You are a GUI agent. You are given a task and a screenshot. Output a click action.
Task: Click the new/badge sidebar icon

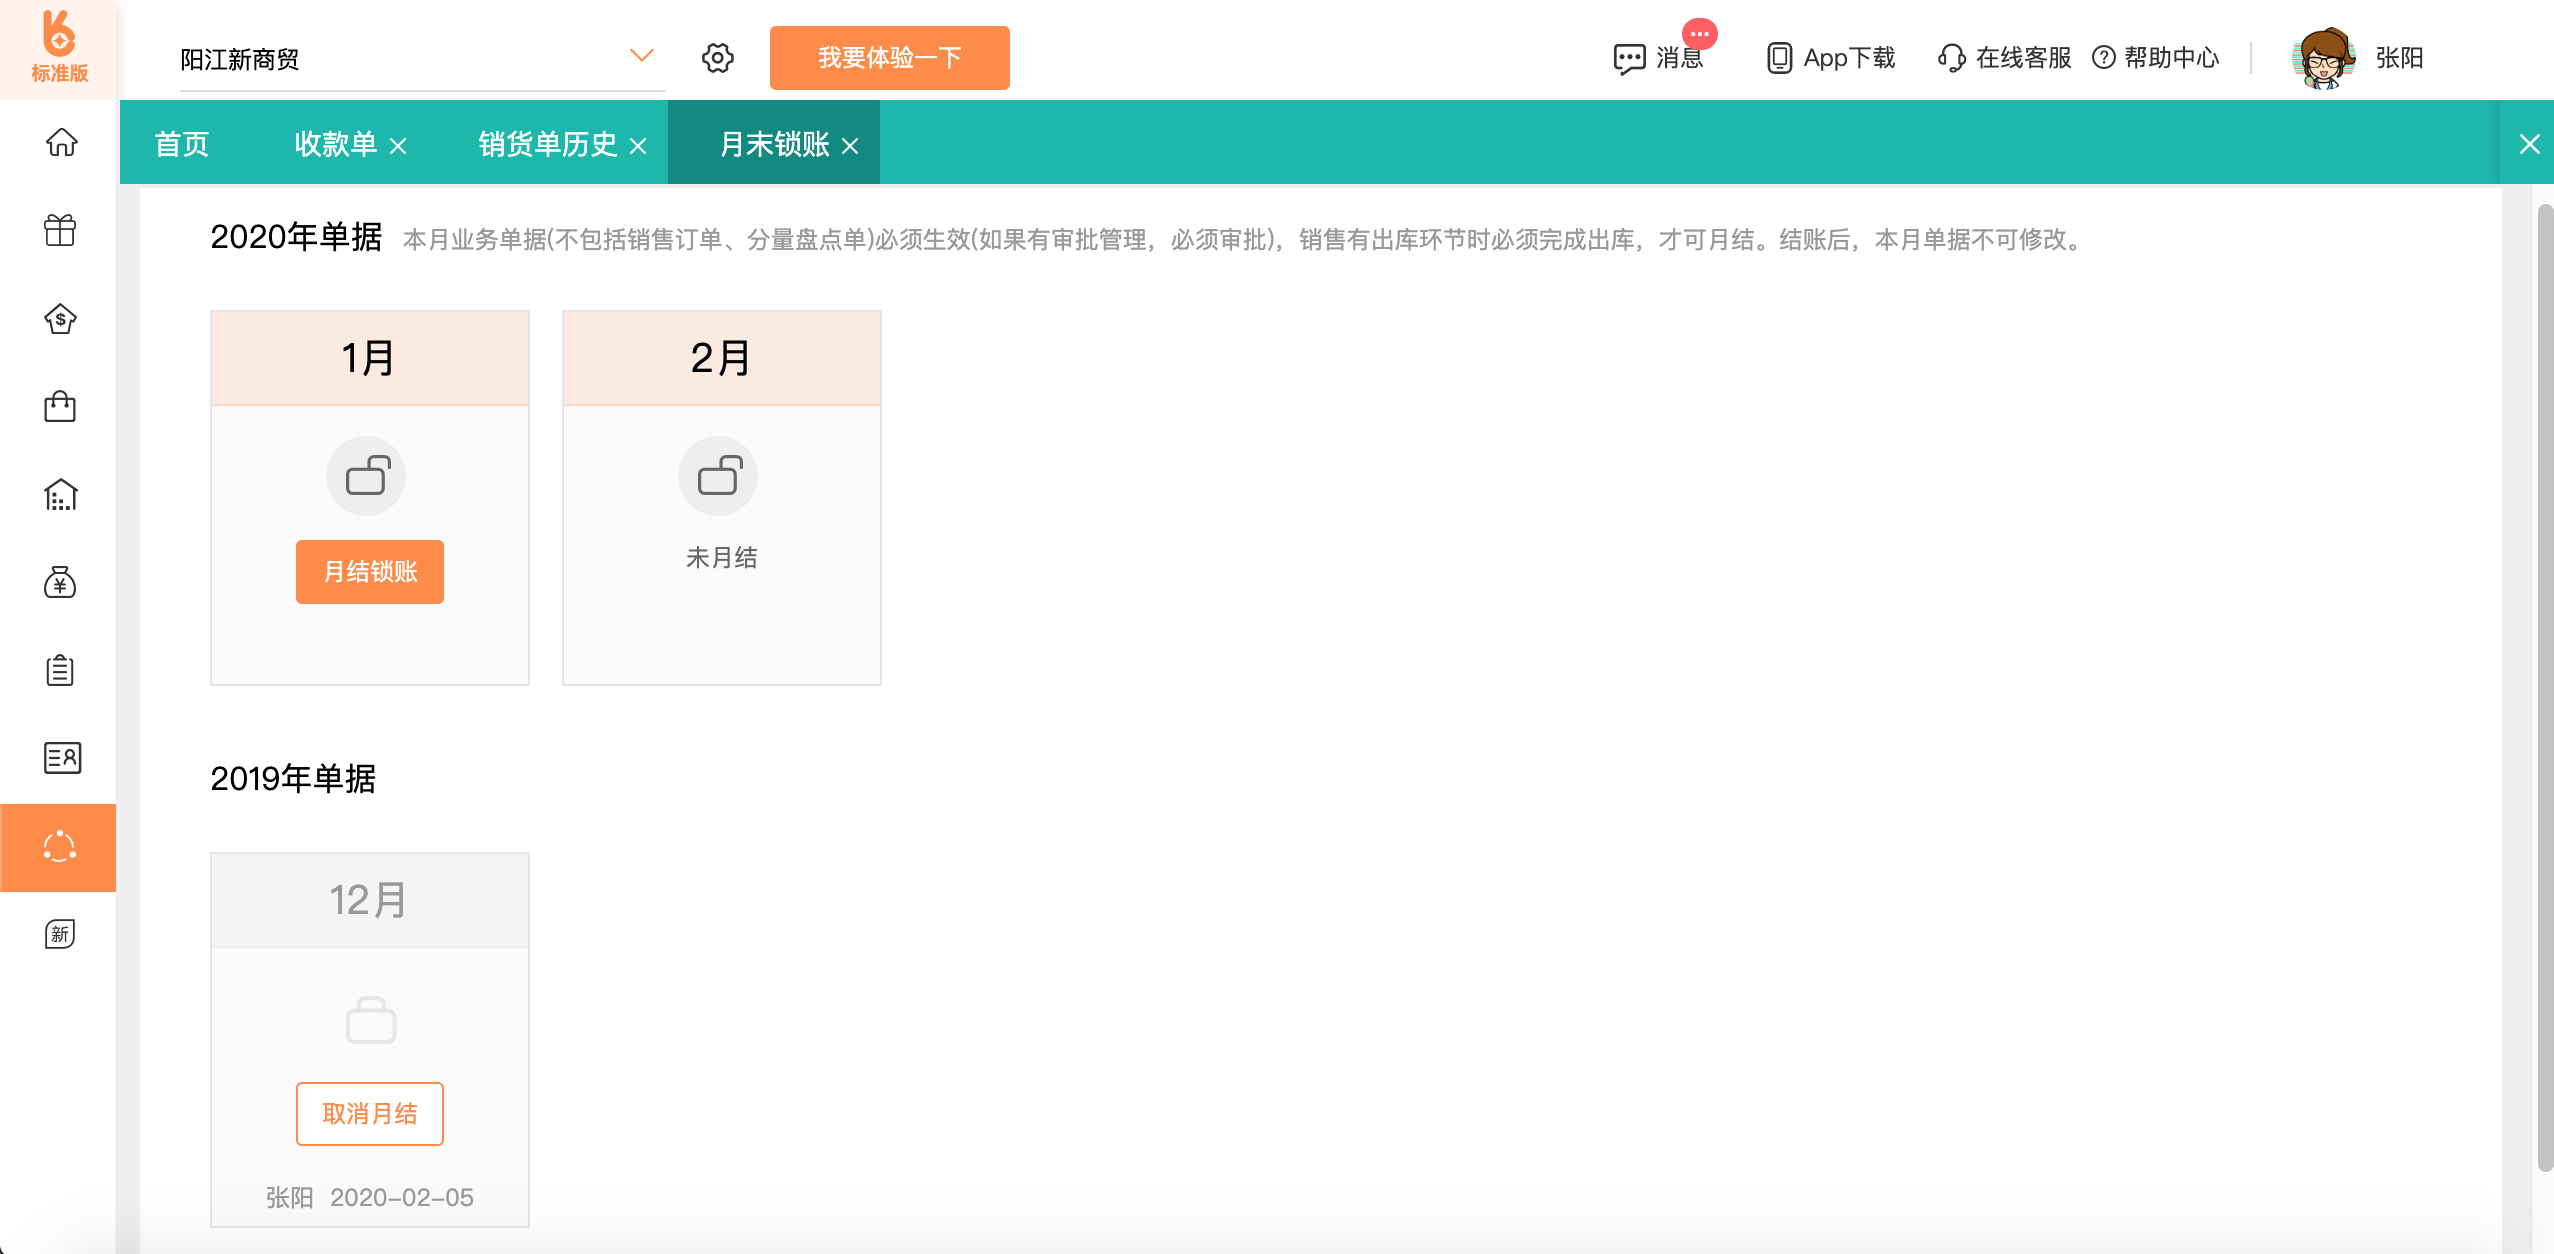60,933
